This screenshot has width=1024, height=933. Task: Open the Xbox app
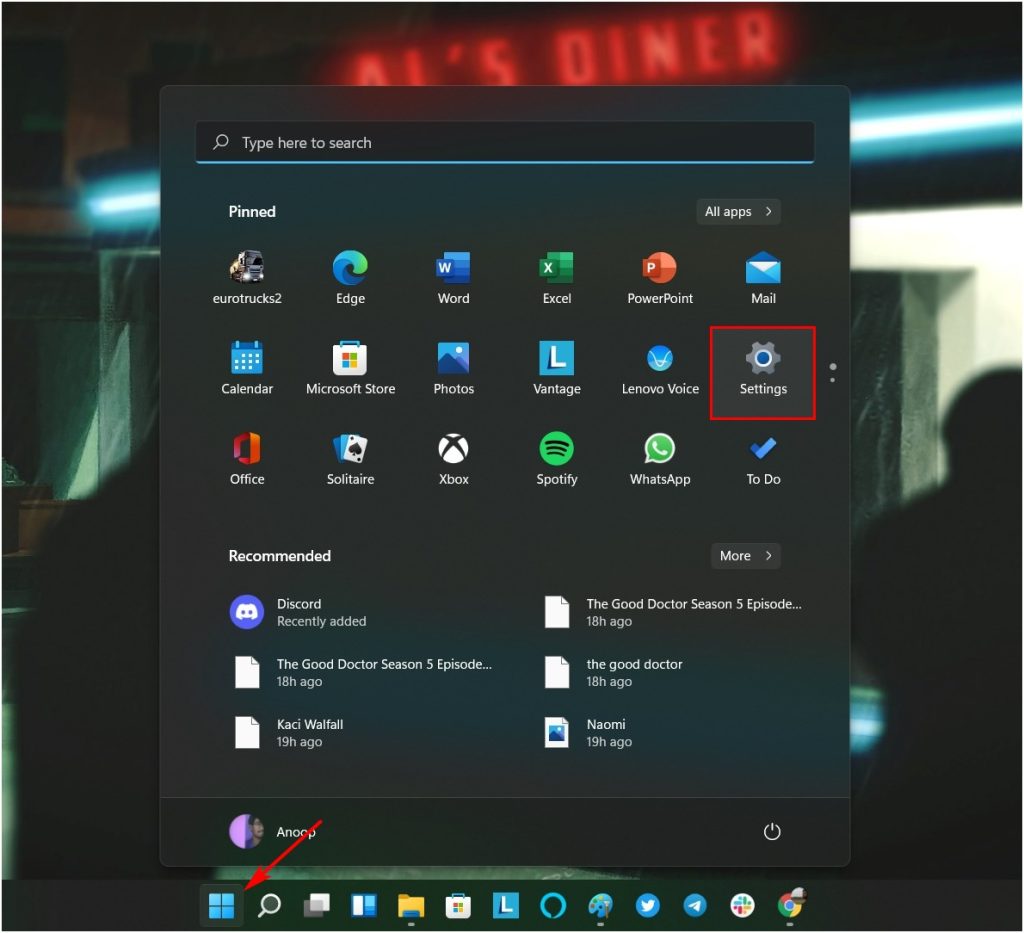(x=453, y=458)
